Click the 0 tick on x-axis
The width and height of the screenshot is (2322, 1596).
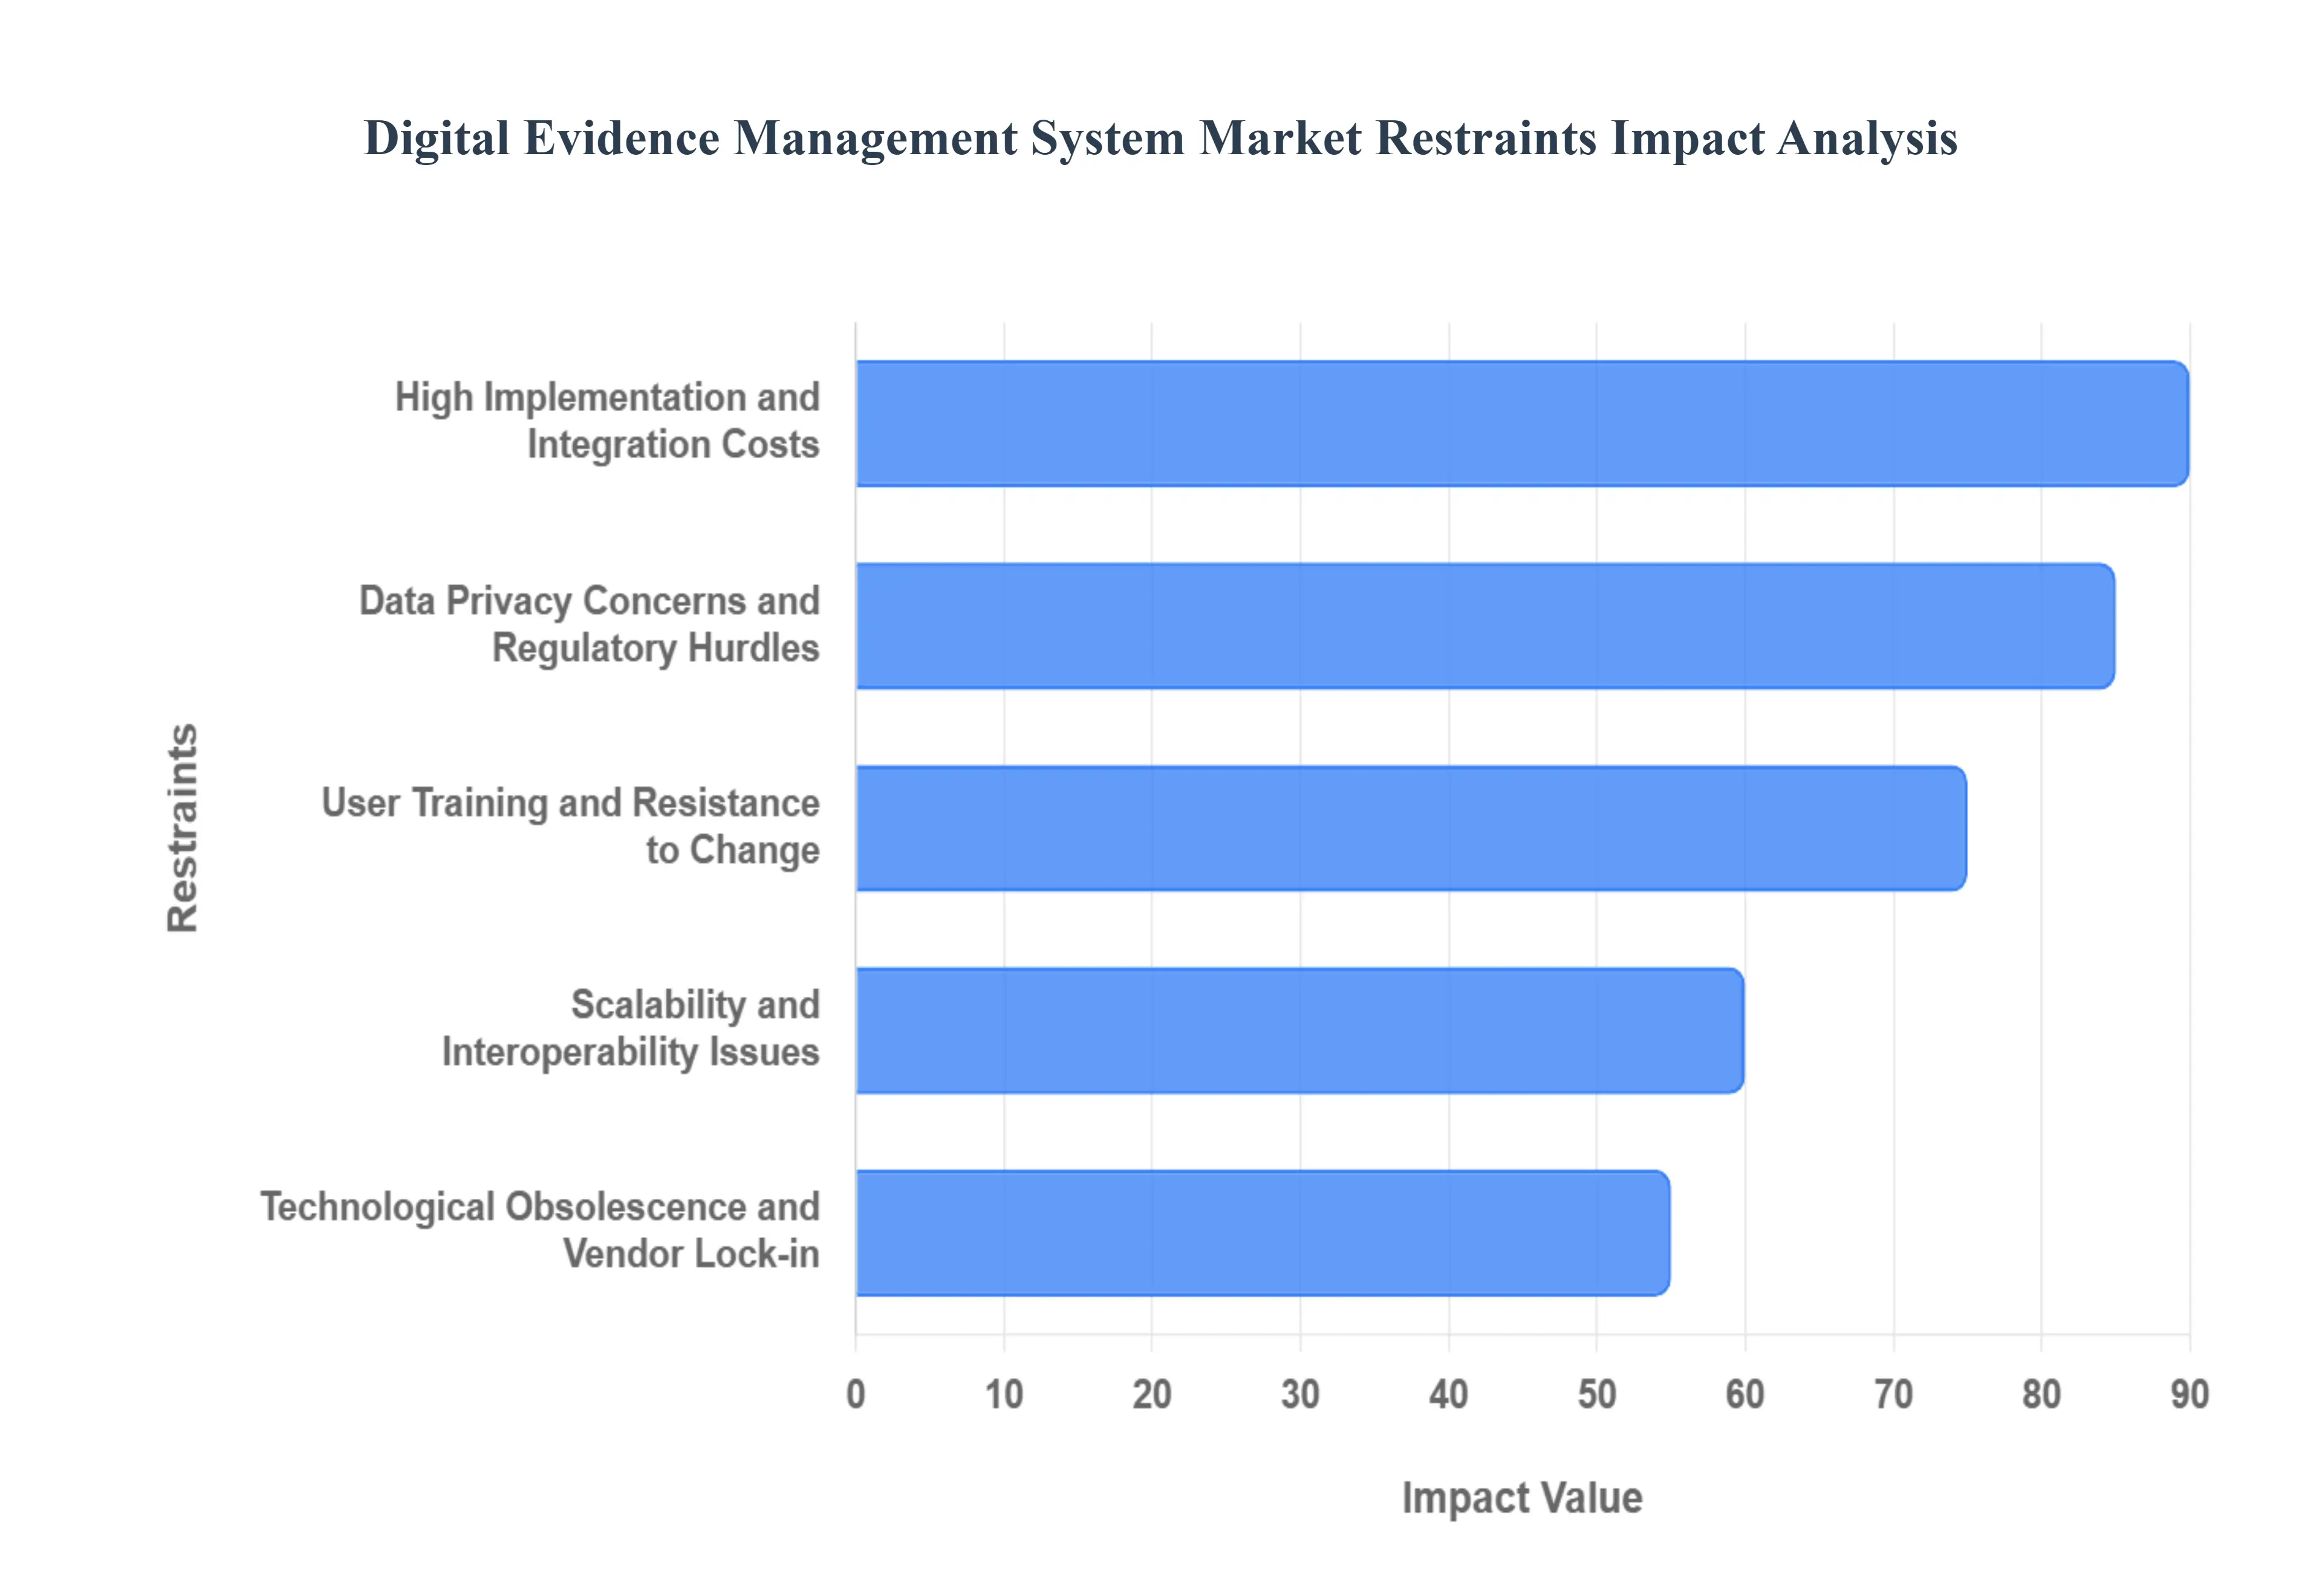tap(856, 1394)
